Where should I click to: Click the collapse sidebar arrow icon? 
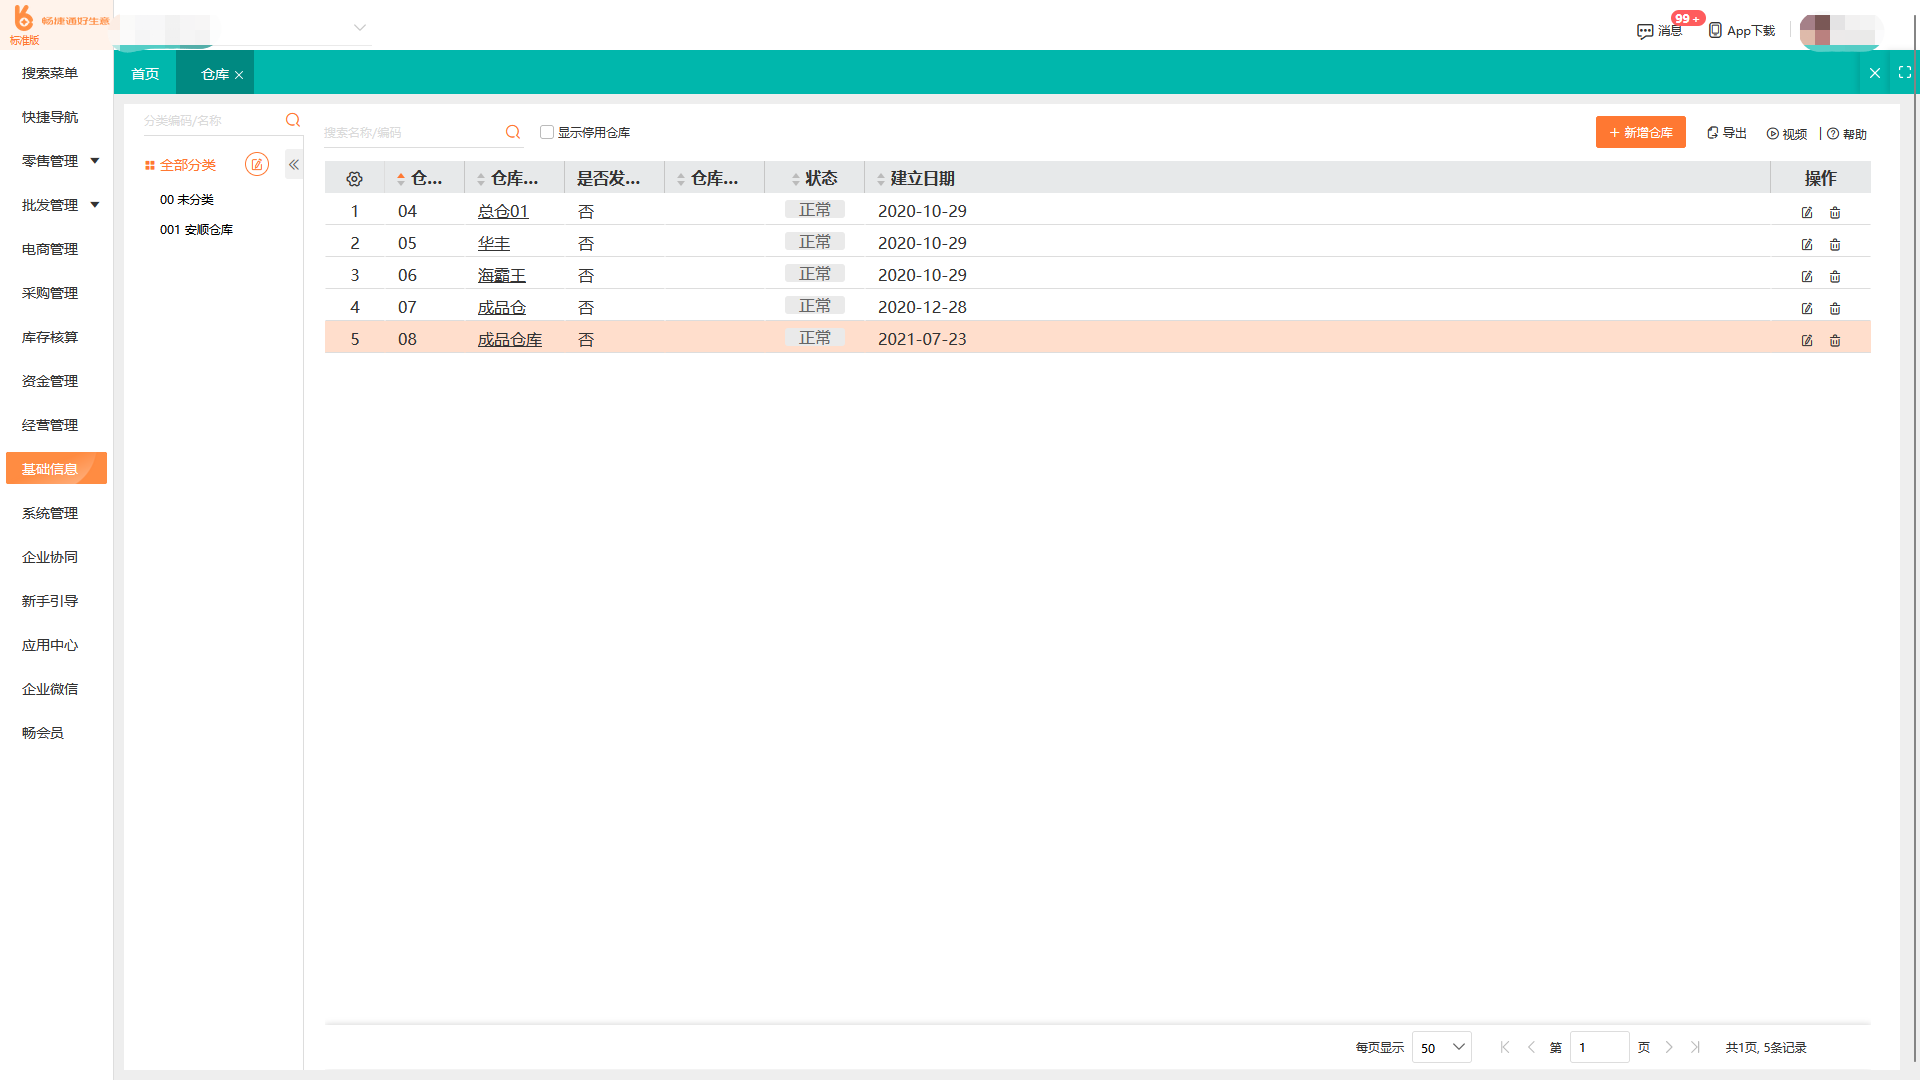point(294,165)
